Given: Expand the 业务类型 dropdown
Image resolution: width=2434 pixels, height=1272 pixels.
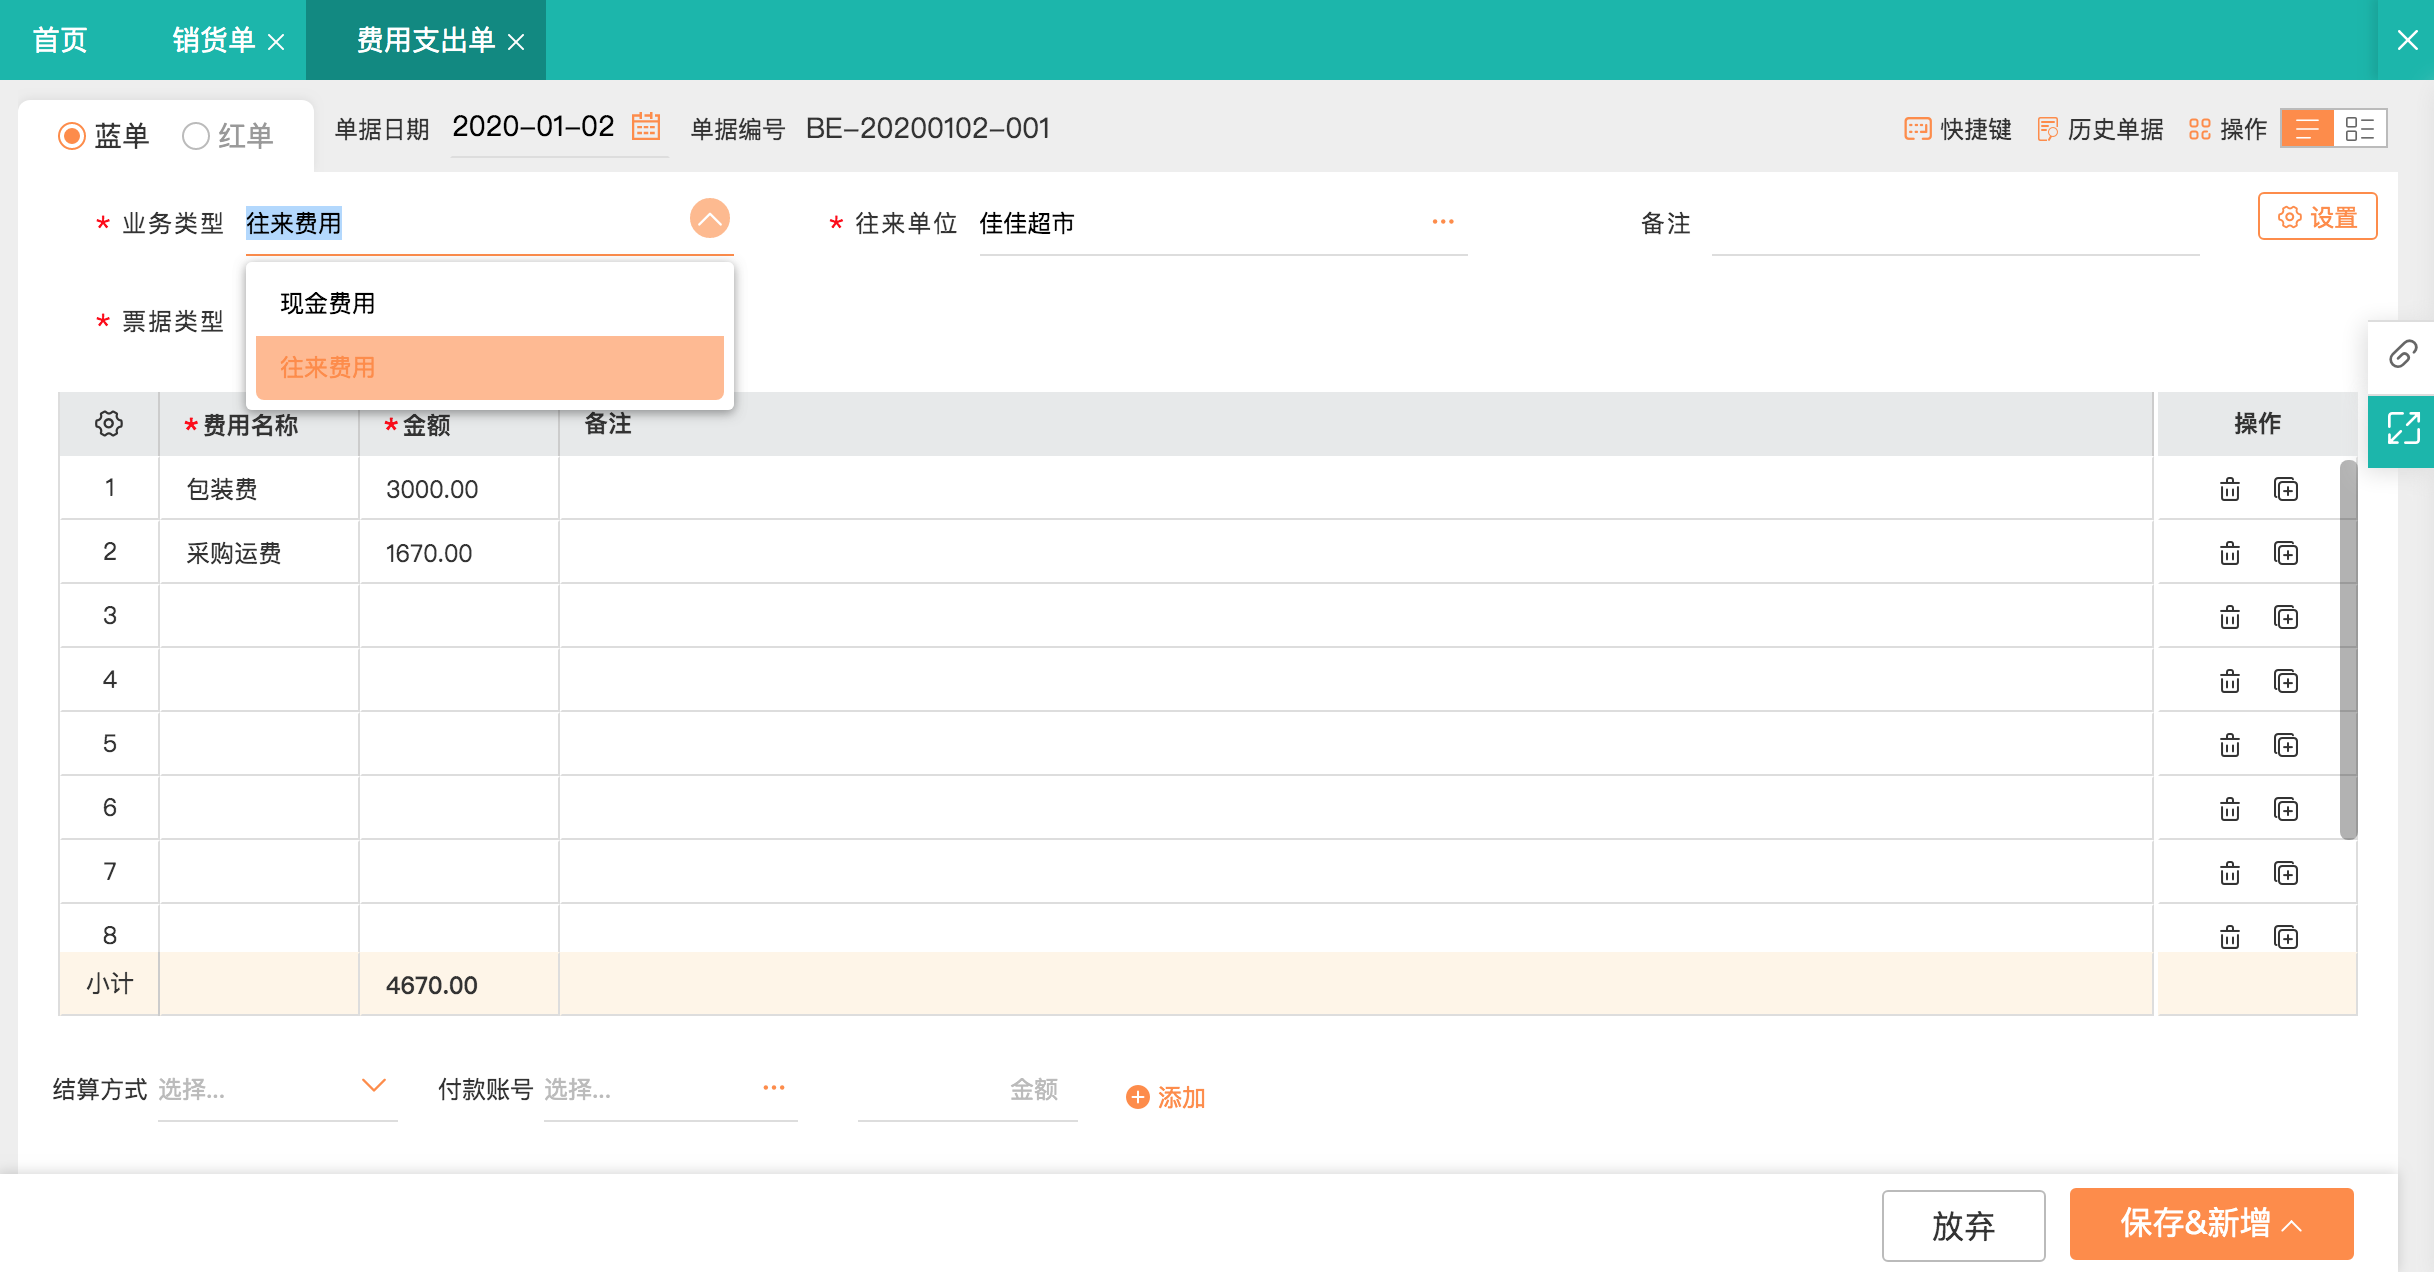Looking at the screenshot, I should pos(708,219).
